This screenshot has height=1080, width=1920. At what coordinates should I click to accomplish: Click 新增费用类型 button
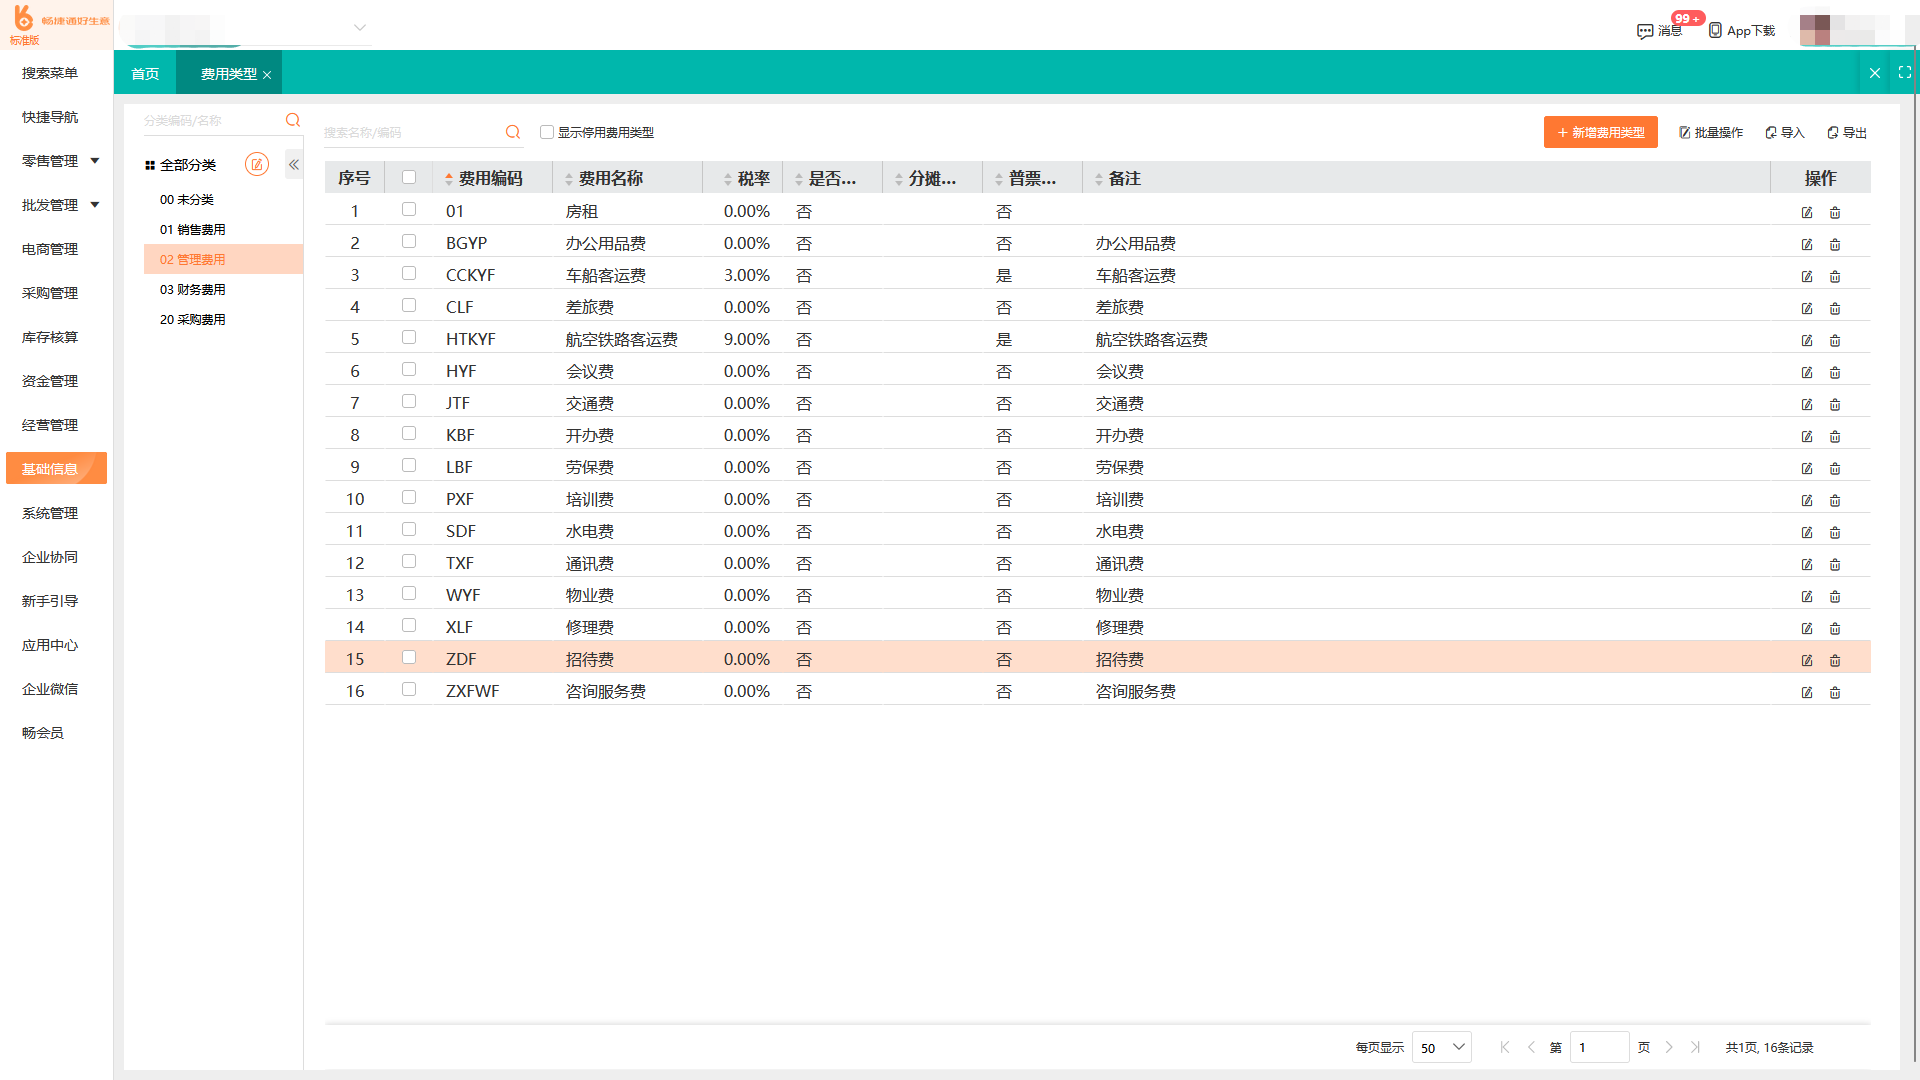pos(1600,131)
